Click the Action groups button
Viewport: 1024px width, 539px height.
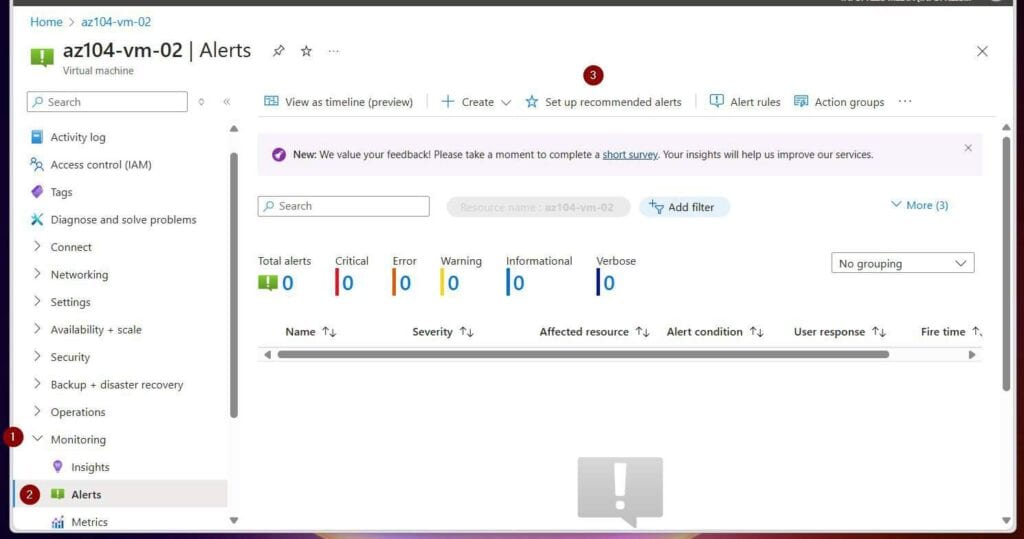point(839,102)
